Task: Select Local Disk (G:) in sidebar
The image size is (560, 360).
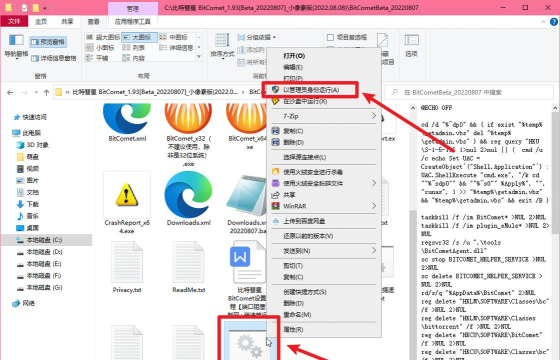Action: pos(40,288)
